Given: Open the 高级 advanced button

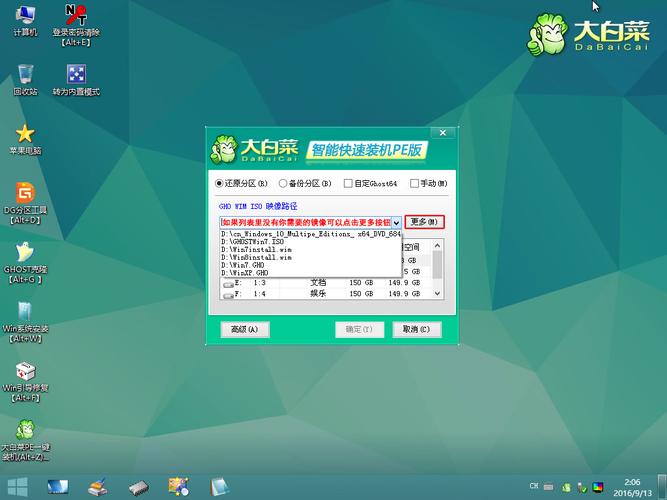Looking at the screenshot, I should click(x=245, y=329).
